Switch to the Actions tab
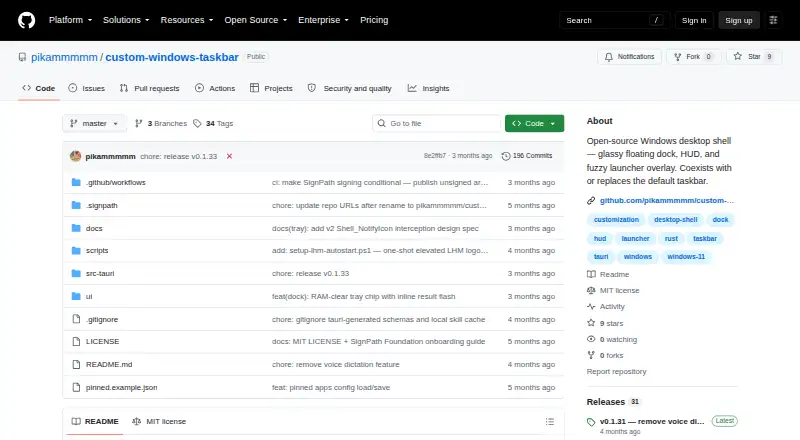This screenshot has height=440, width=800. [x=215, y=88]
